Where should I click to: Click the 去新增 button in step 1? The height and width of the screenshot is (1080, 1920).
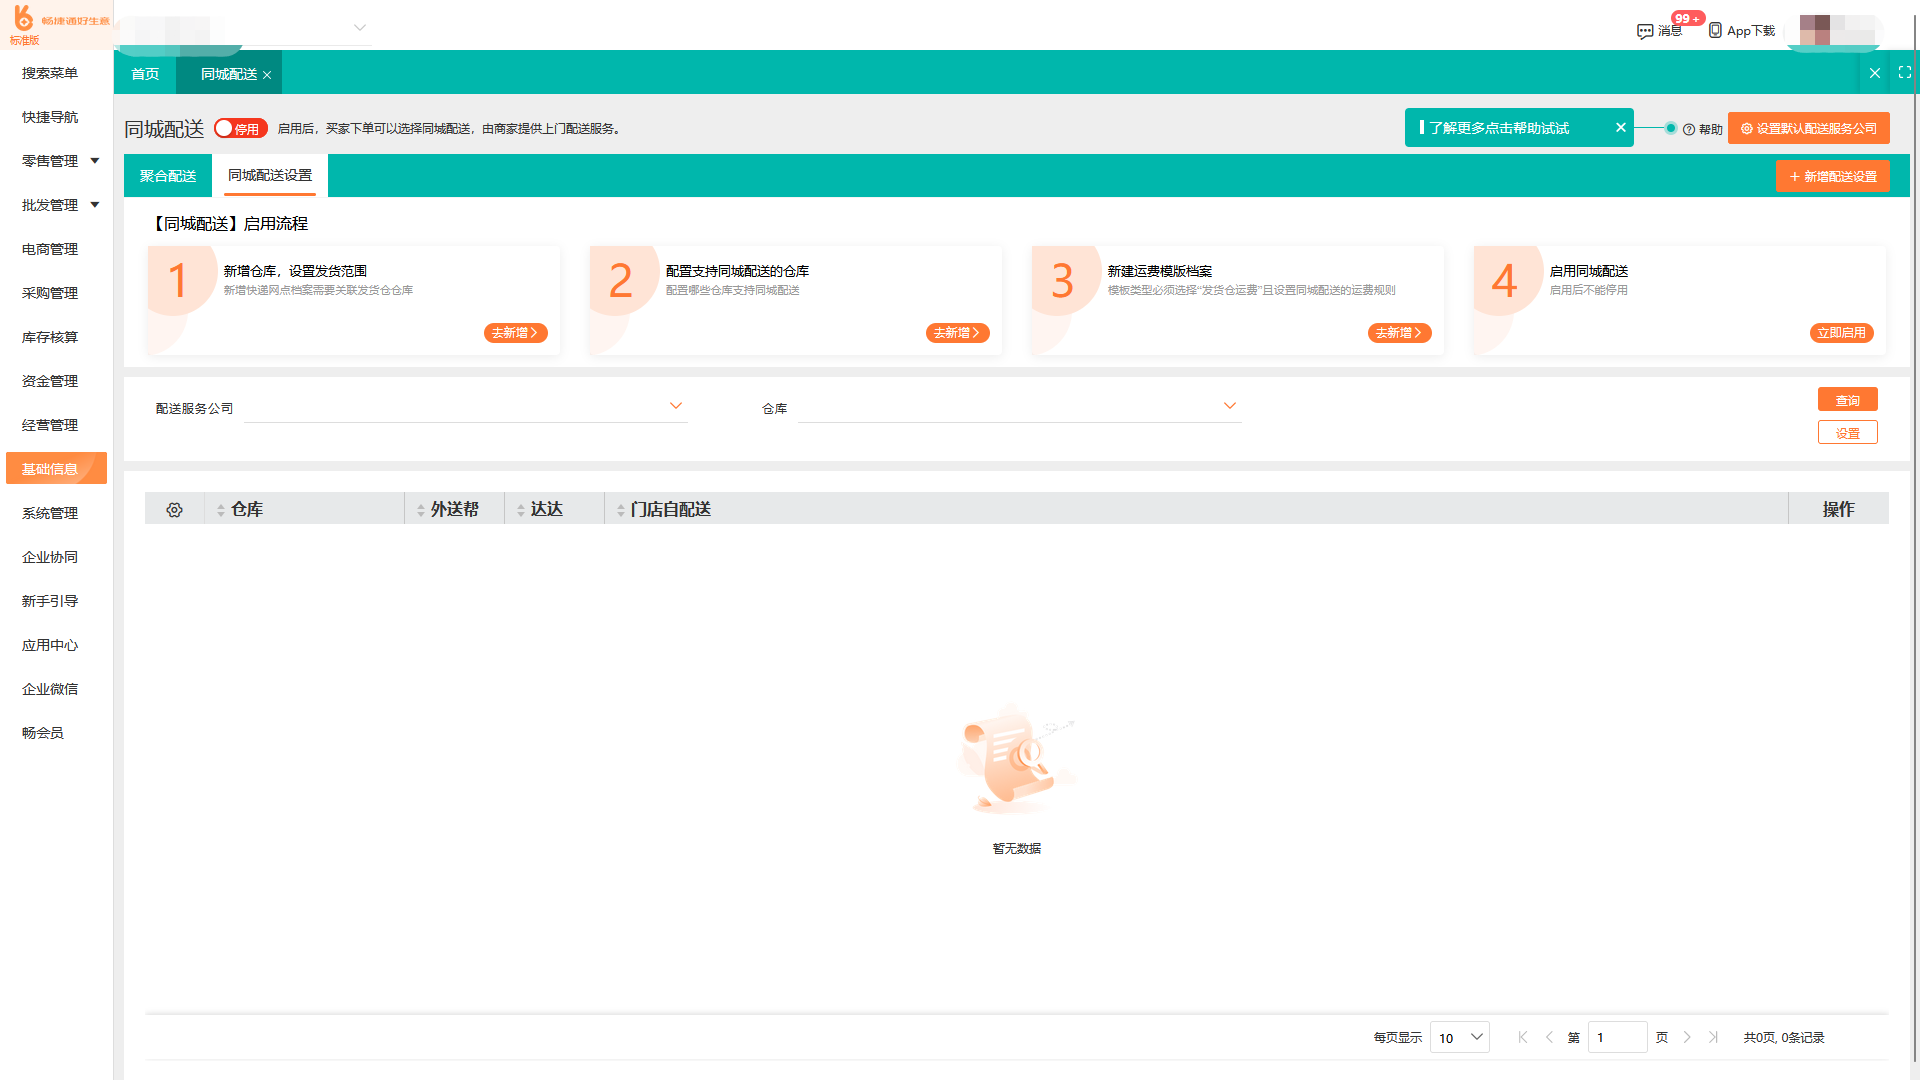click(x=513, y=332)
